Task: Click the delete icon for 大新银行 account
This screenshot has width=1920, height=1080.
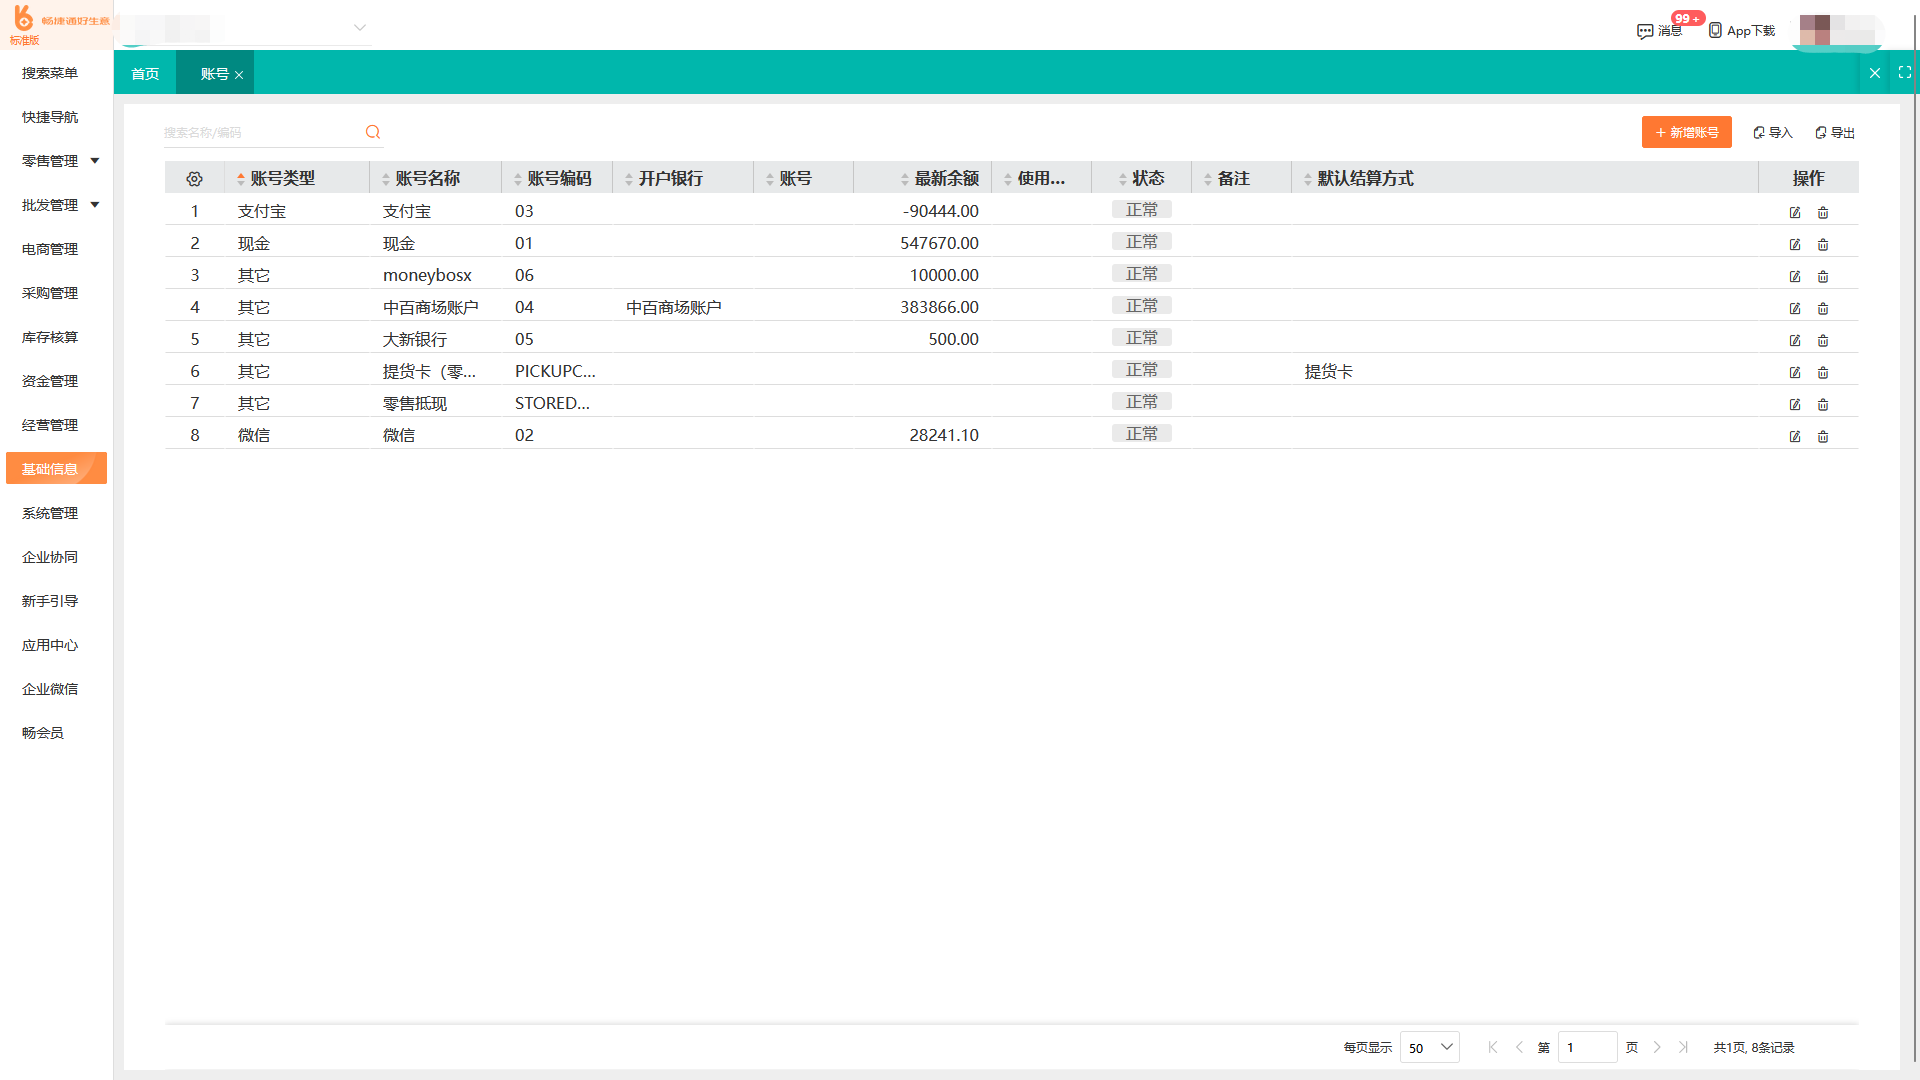Action: coord(1824,339)
